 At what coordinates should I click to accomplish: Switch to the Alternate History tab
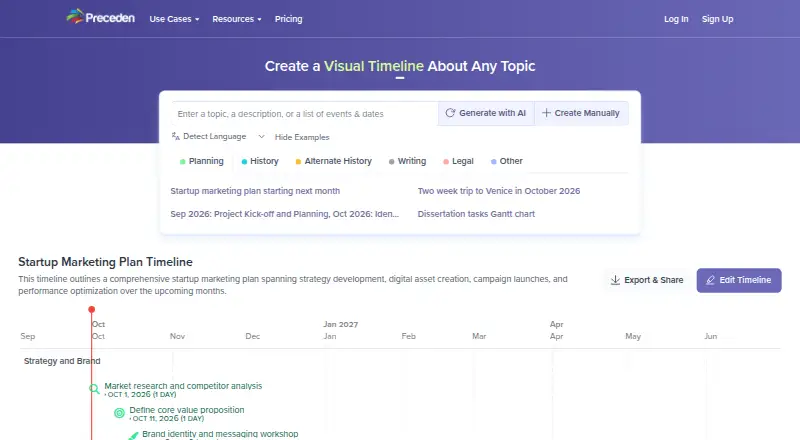(x=334, y=161)
